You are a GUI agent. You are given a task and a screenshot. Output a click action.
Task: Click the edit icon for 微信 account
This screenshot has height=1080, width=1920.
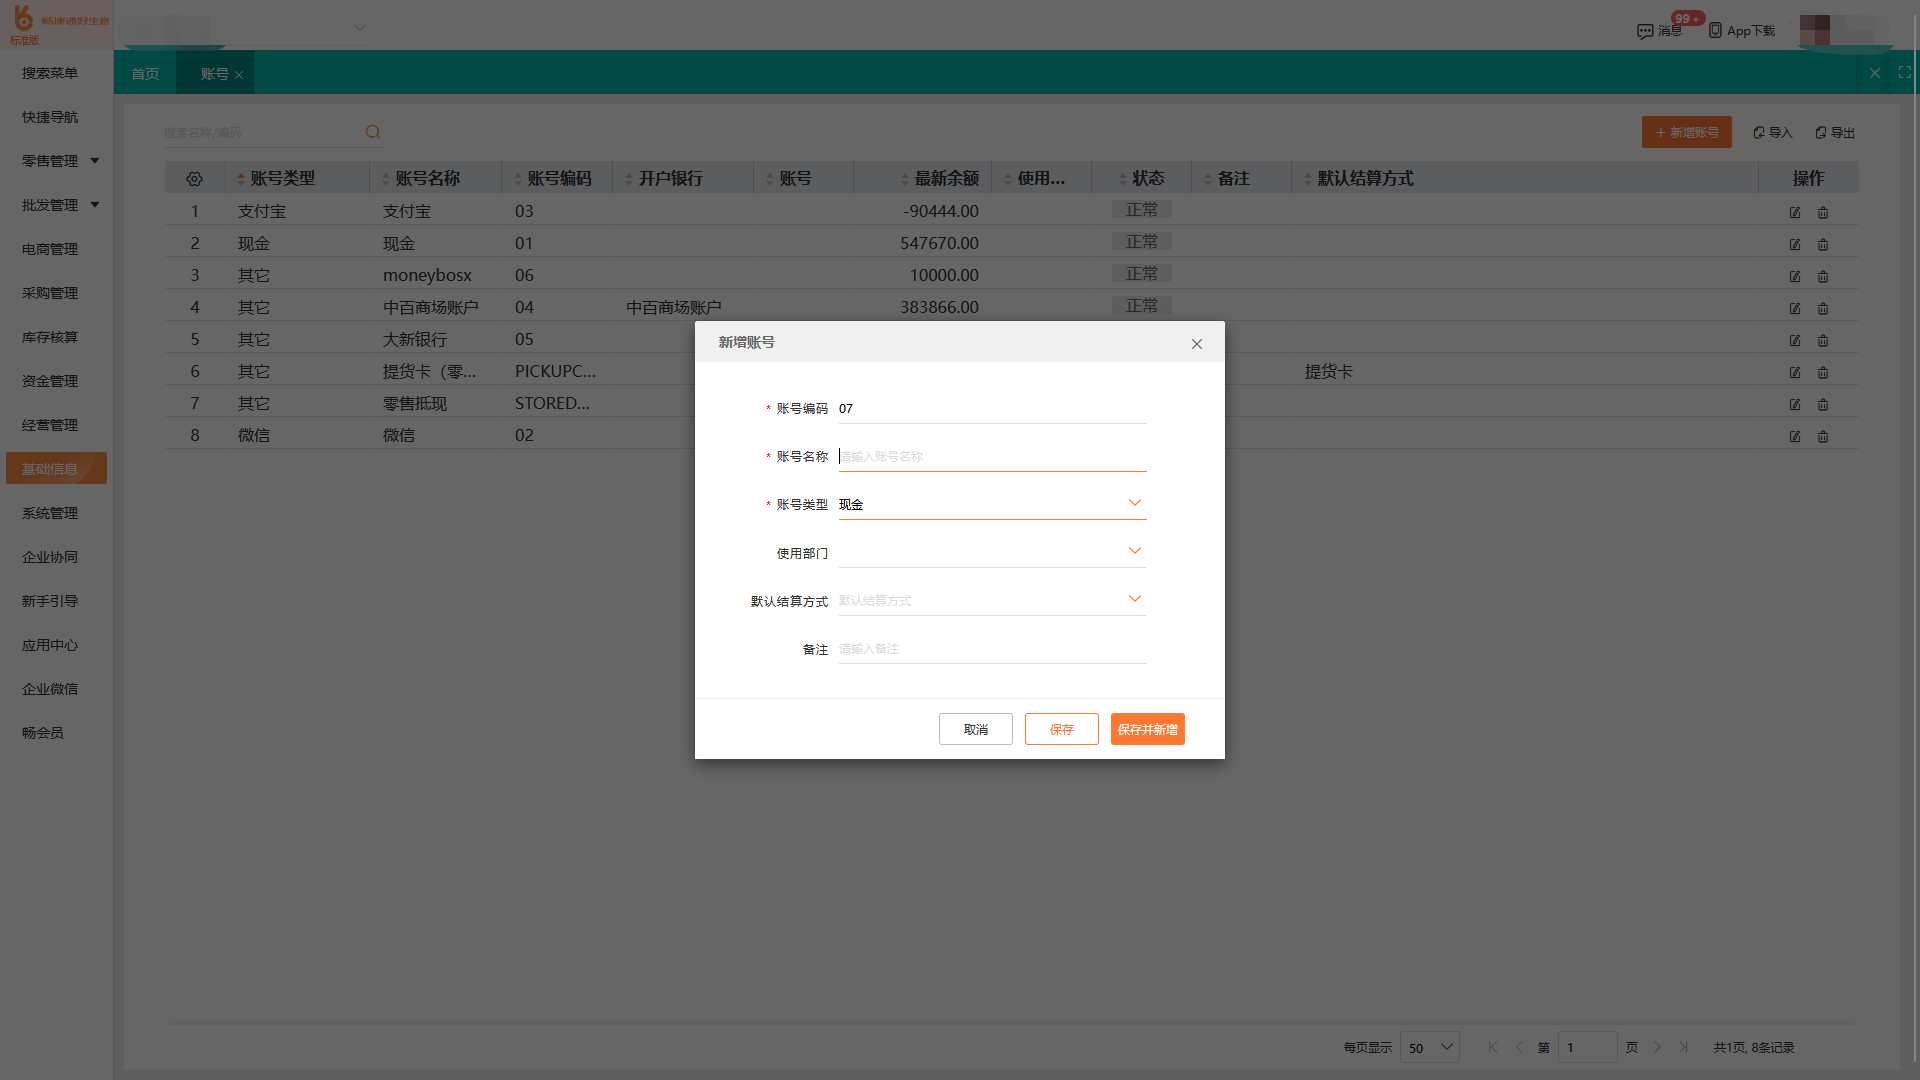(1795, 436)
